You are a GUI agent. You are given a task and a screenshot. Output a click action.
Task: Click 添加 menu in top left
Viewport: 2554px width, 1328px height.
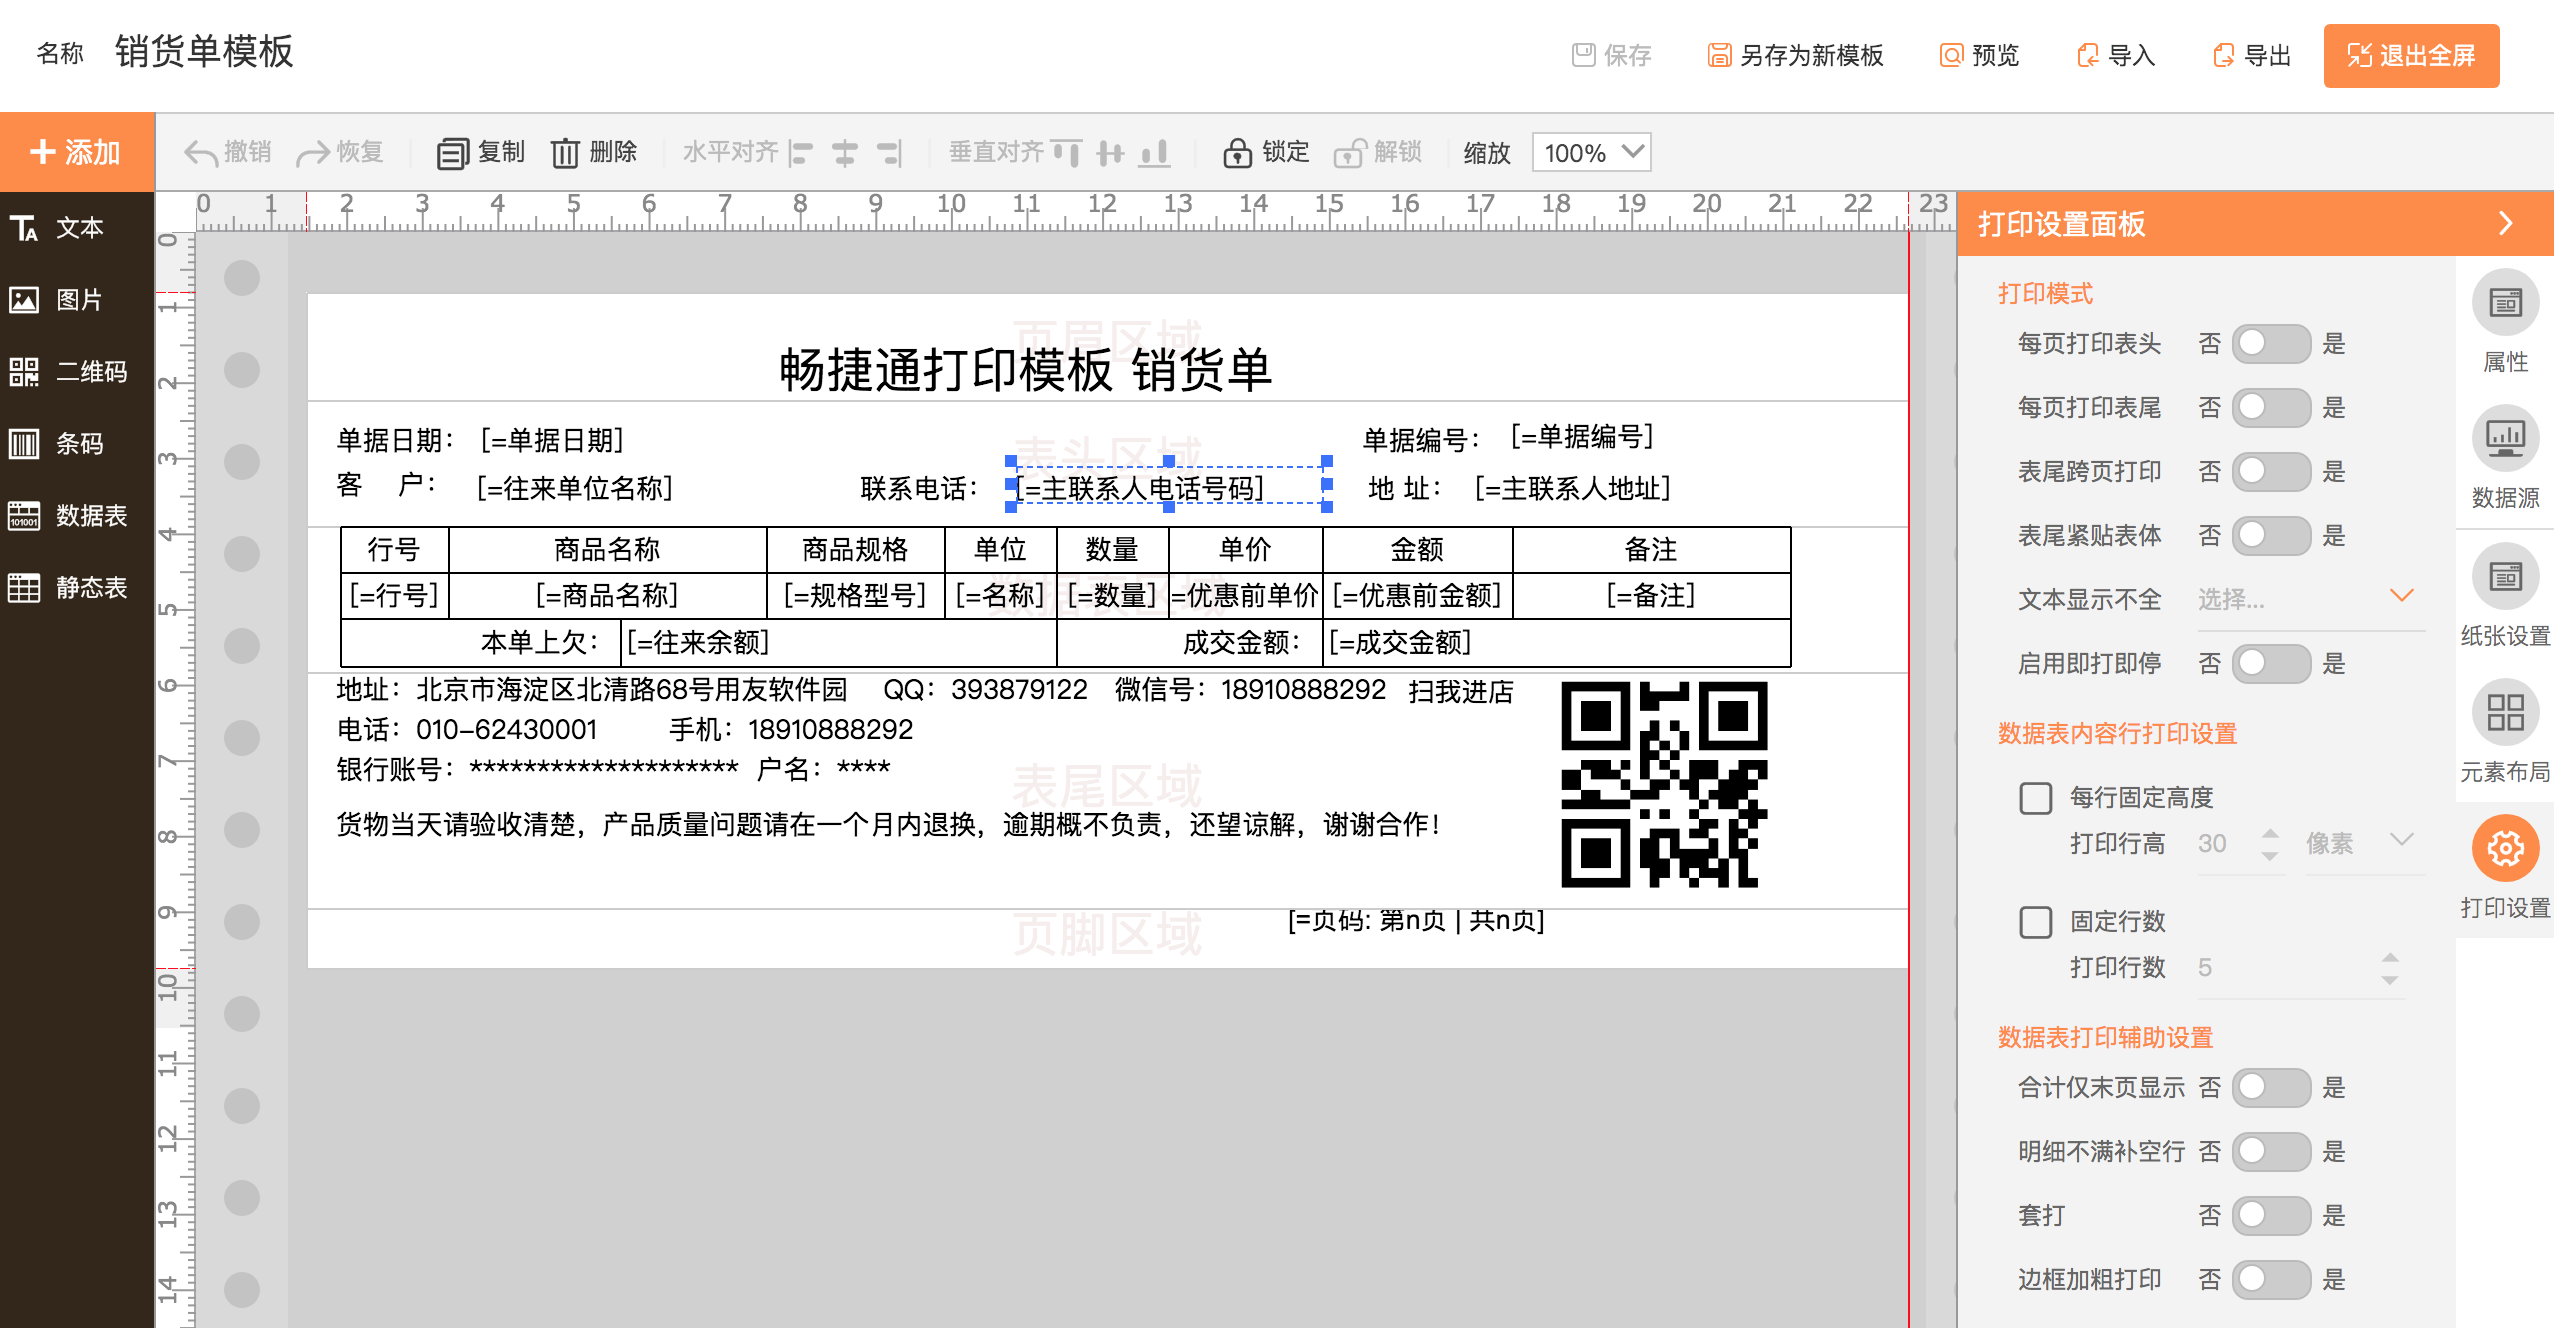pyautogui.click(x=76, y=154)
